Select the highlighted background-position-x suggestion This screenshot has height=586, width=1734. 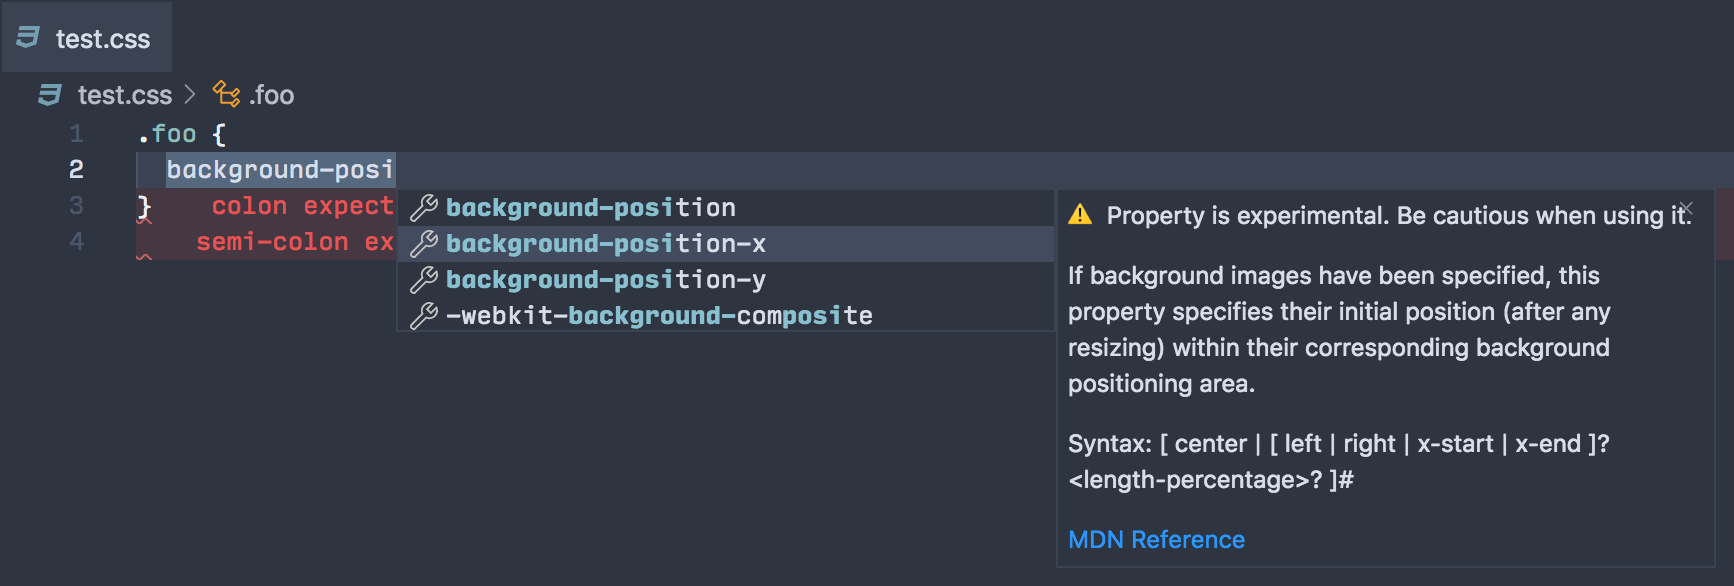[x=605, y=243]
